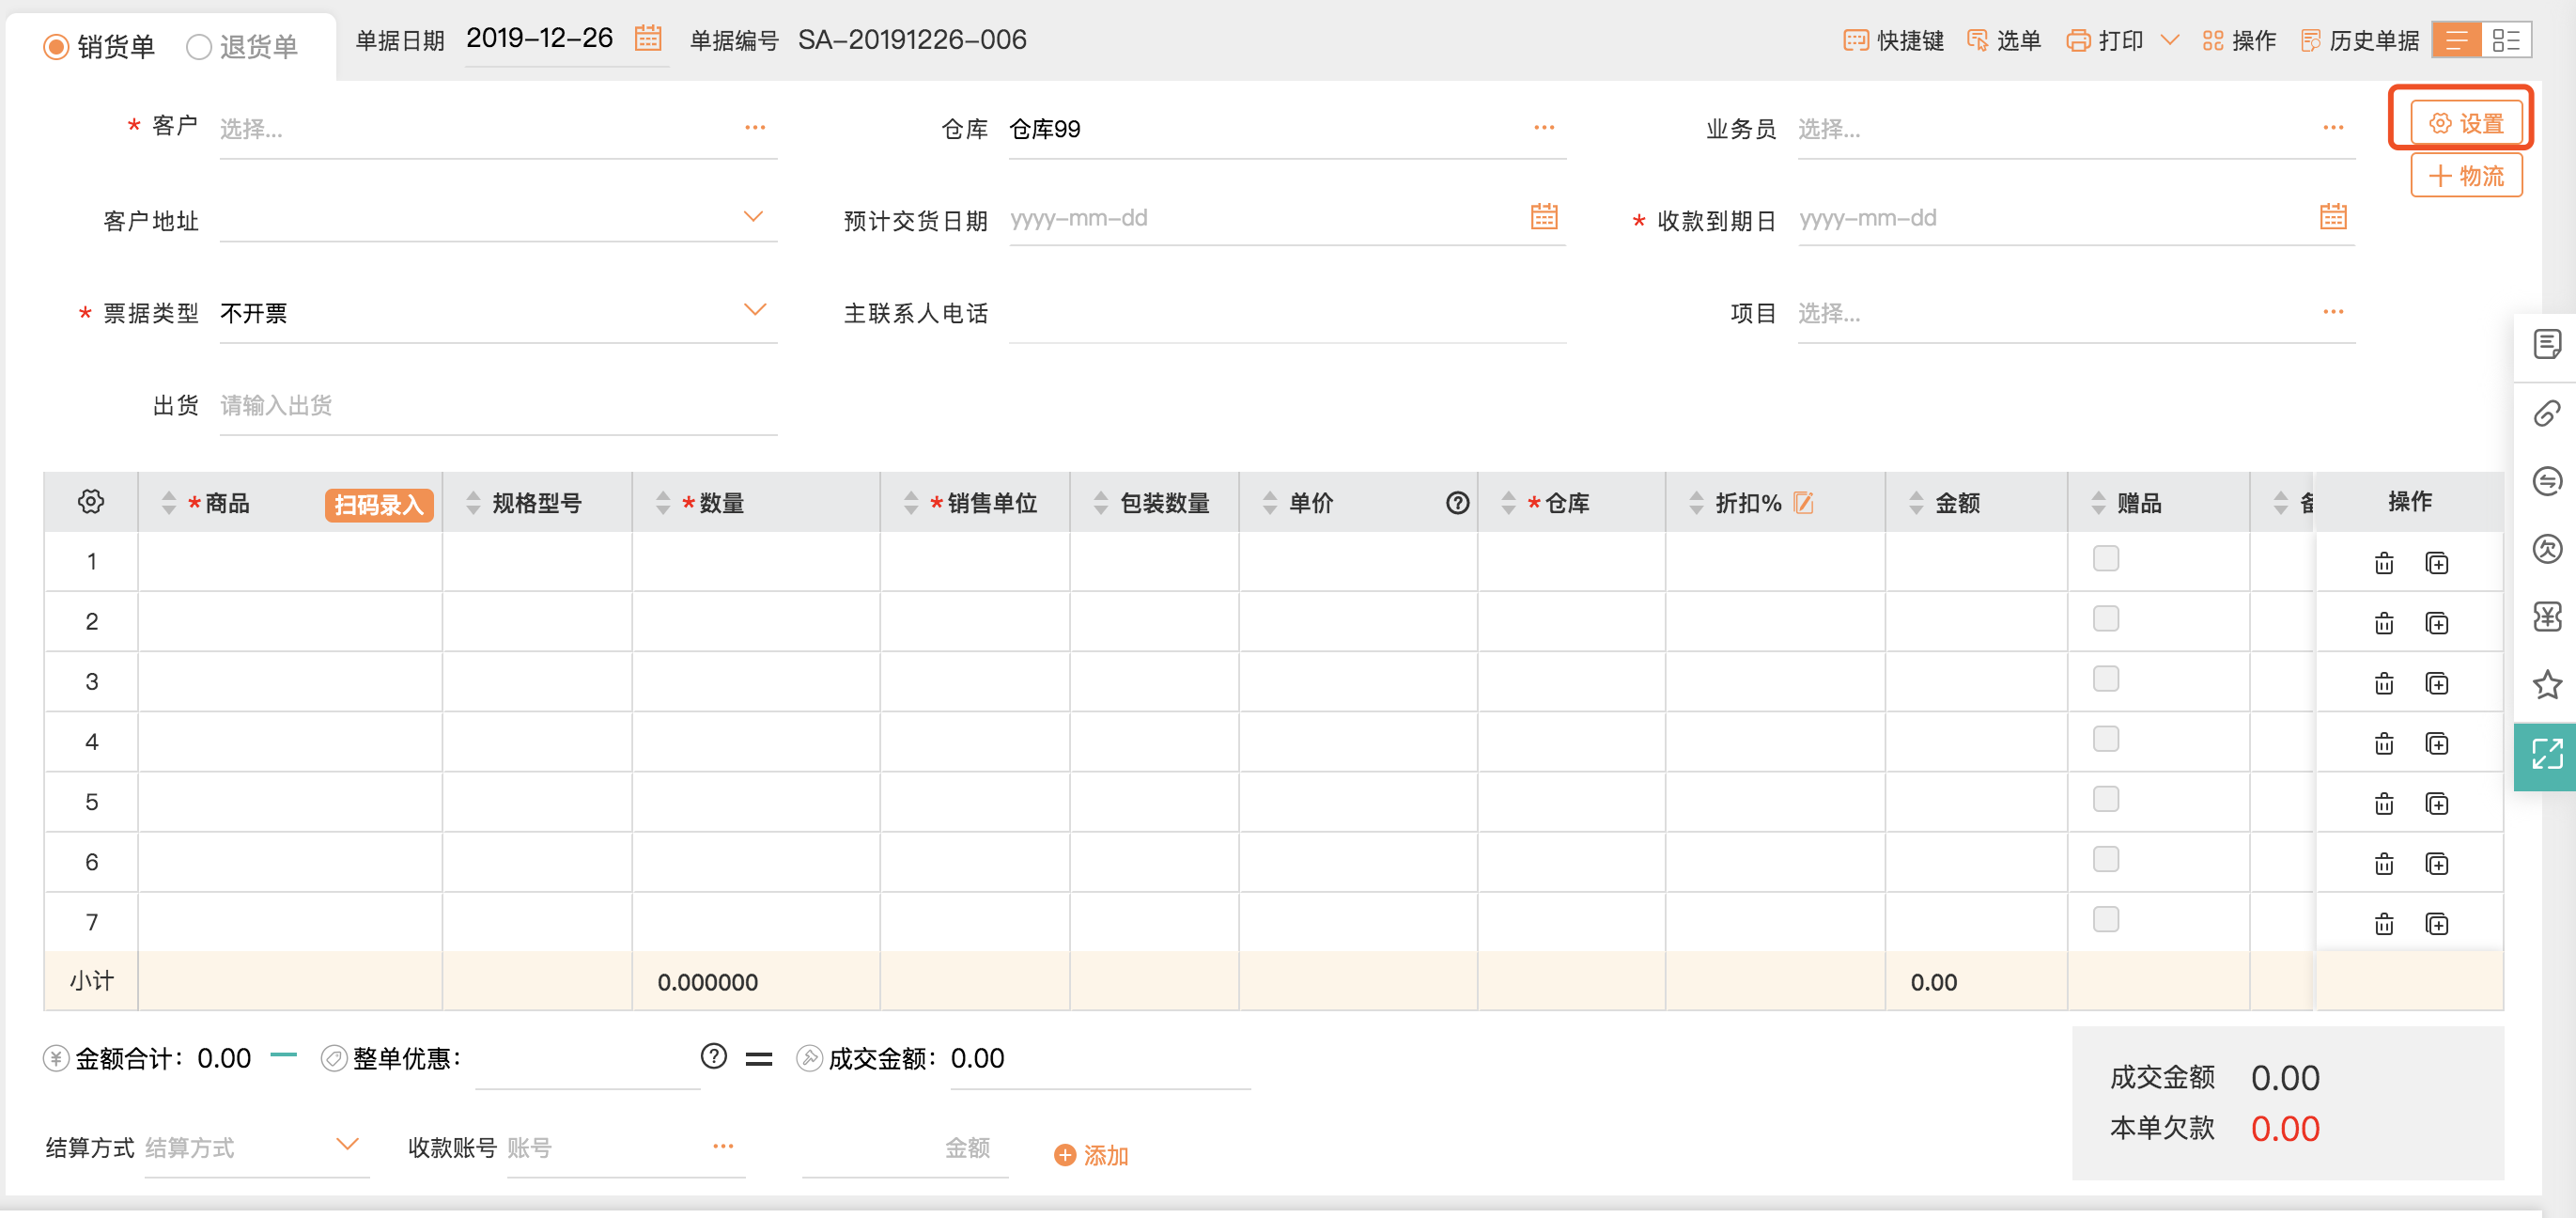This screenshot has width=2576, height=1218.
Task: Enable row 1 赠品 checkbox
Action: [2104, 559]
